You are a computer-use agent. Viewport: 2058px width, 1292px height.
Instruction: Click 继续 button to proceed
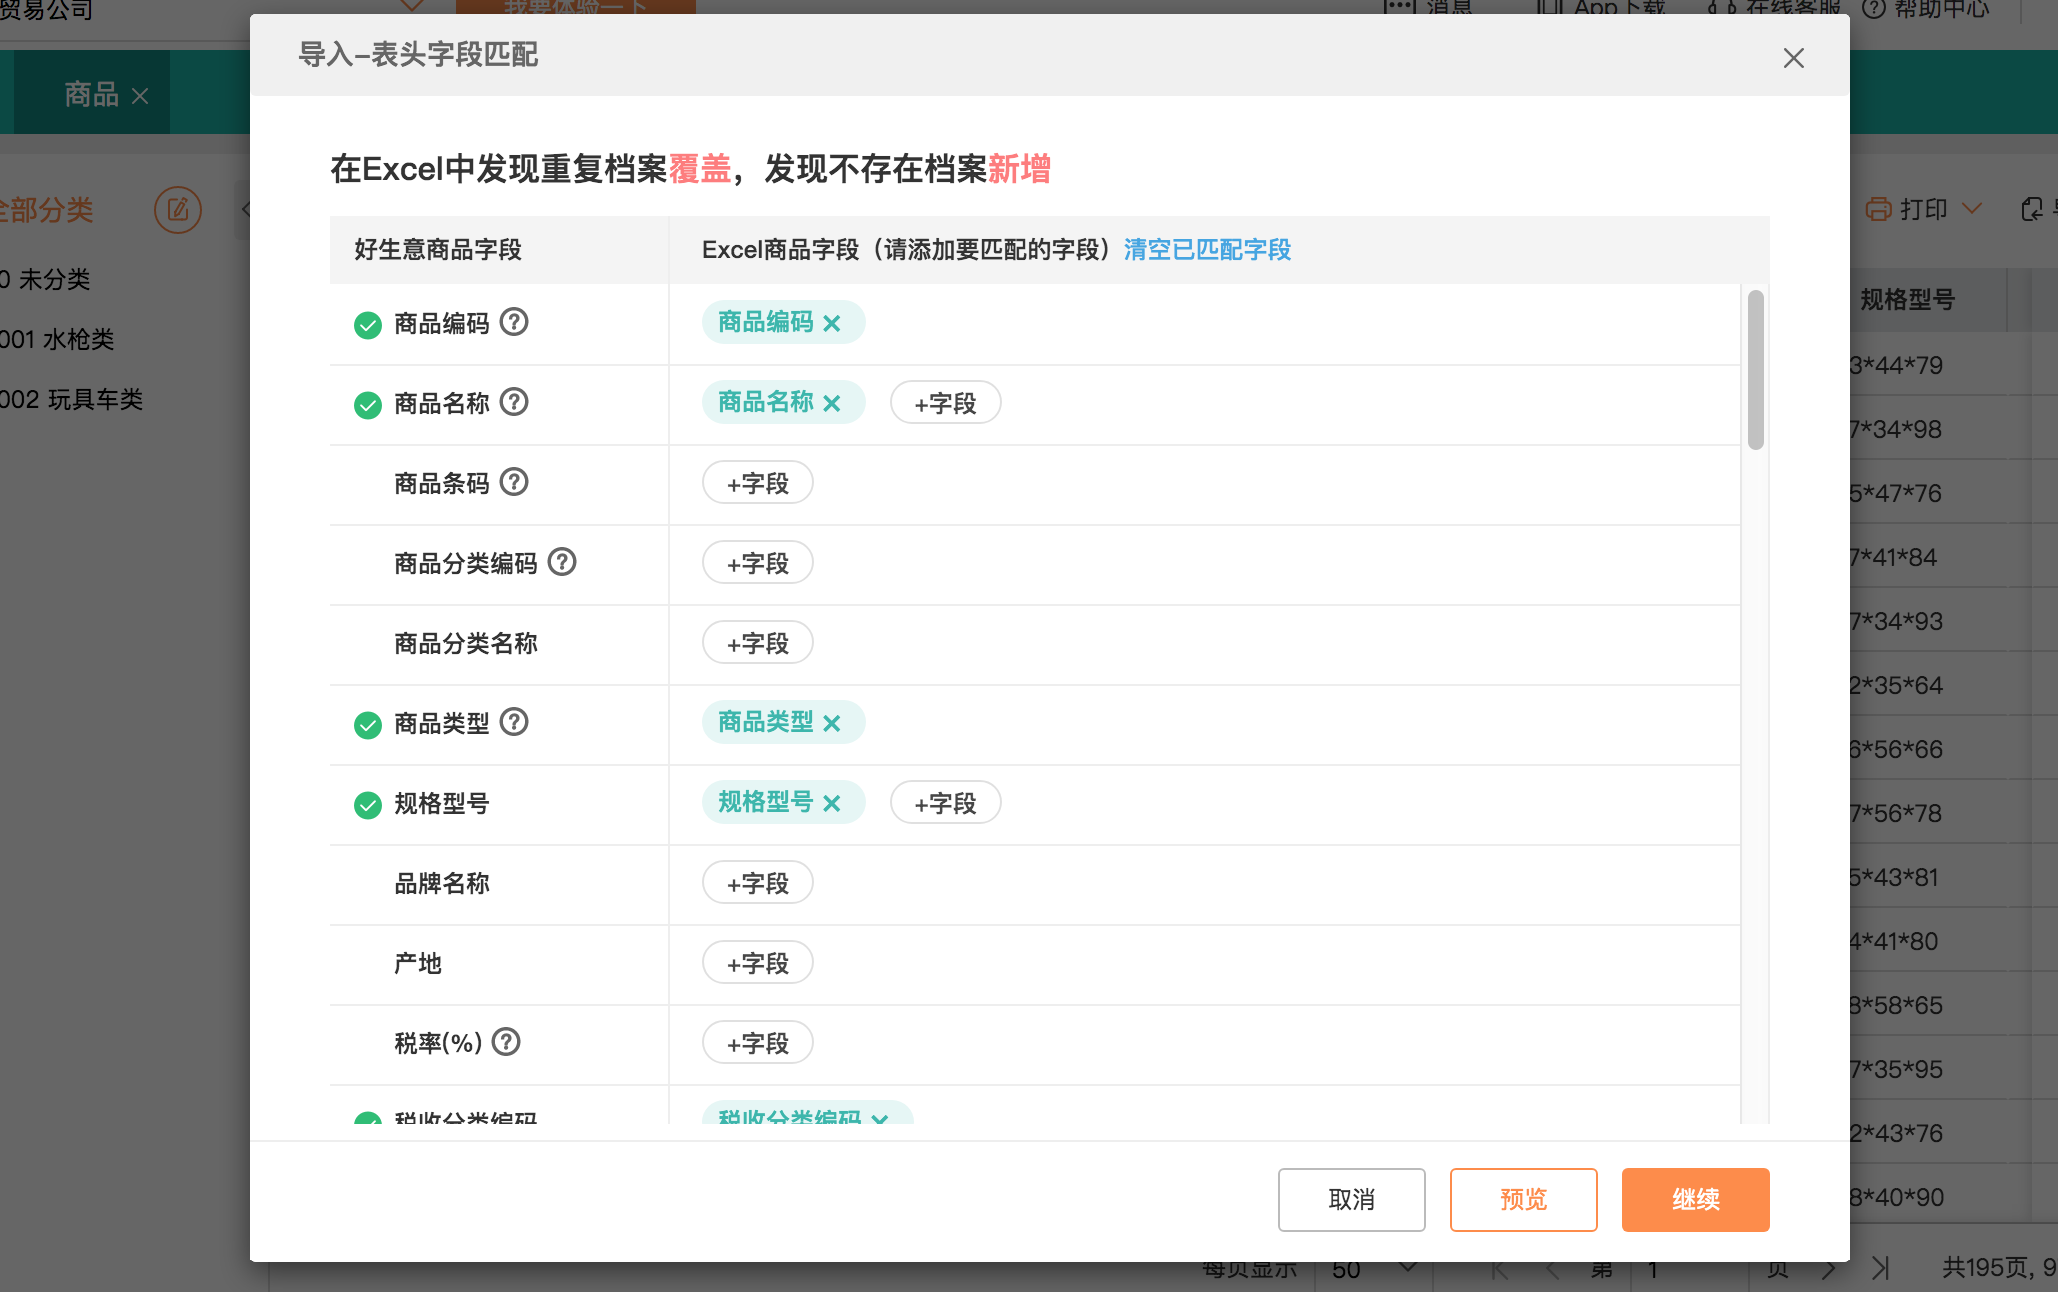(1695, 1198)
